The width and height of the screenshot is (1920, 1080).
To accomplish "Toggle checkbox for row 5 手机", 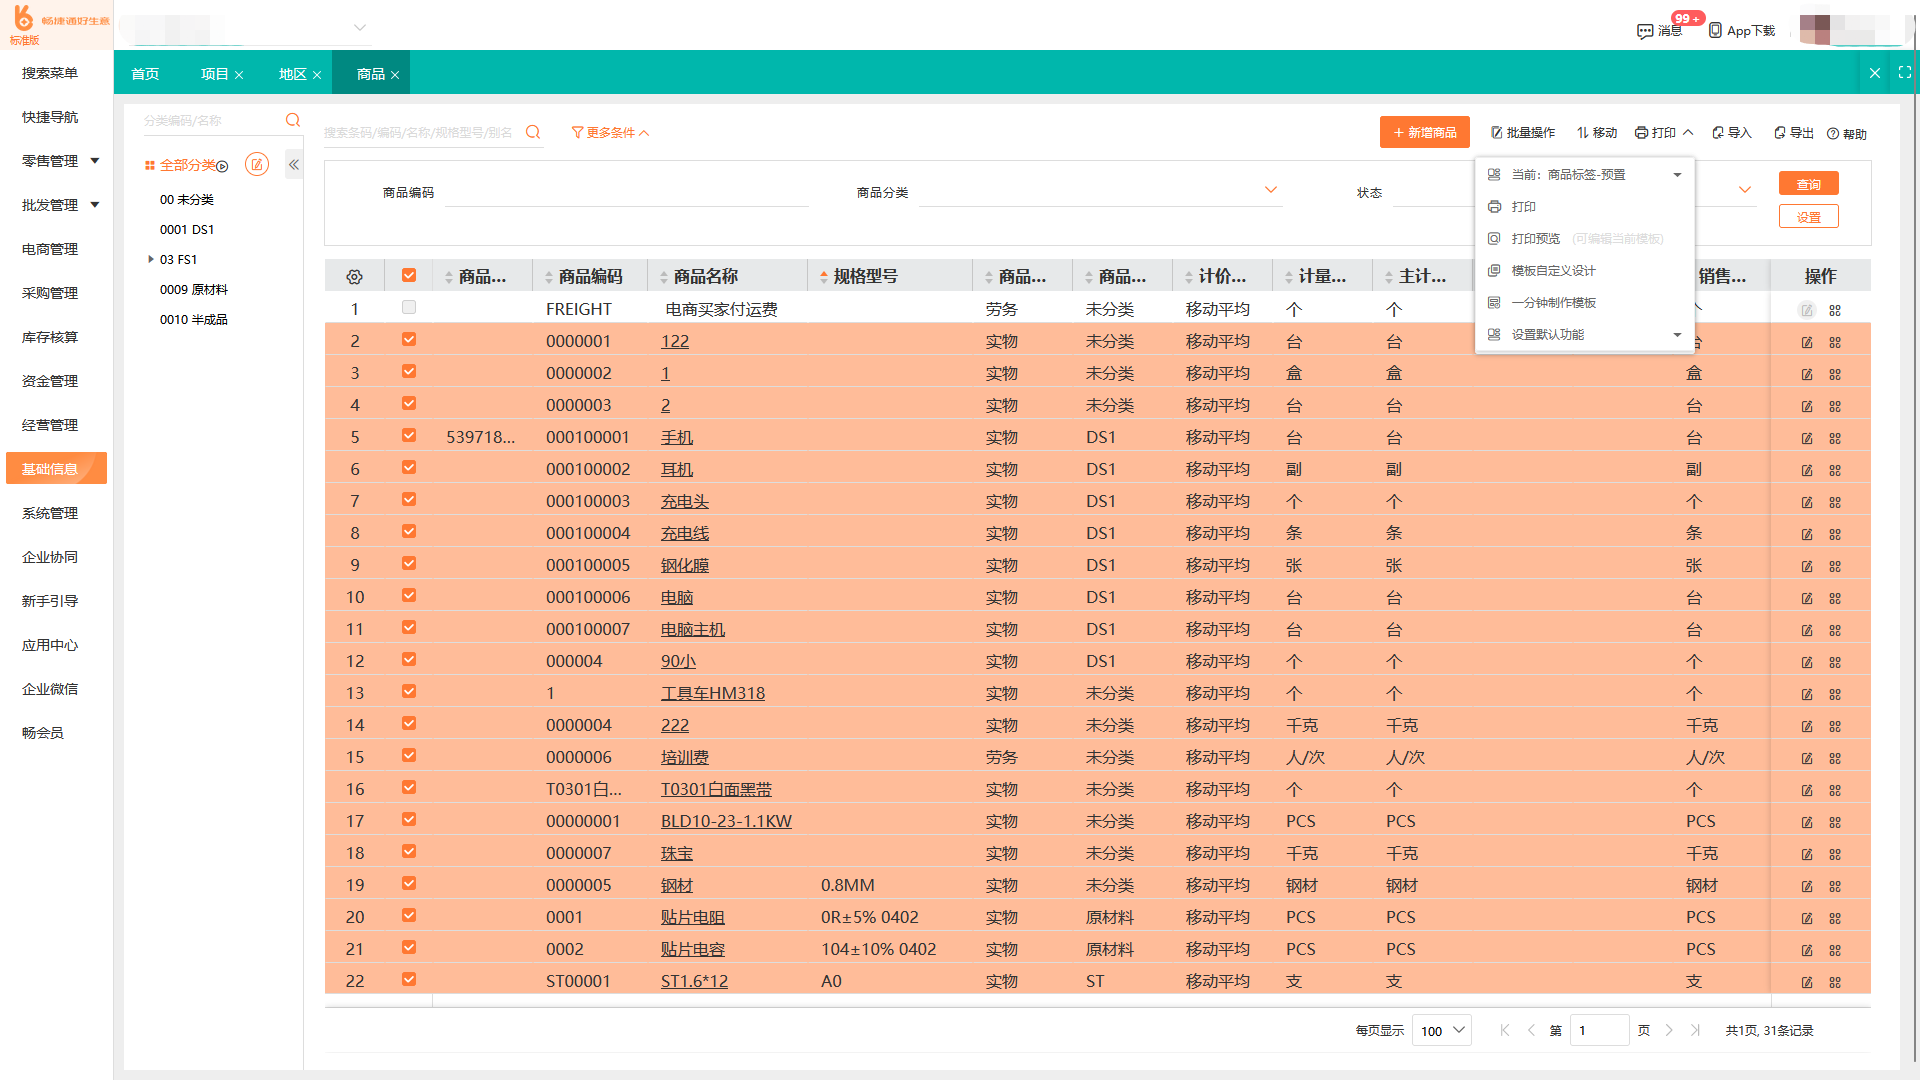I will click(410, 436).
